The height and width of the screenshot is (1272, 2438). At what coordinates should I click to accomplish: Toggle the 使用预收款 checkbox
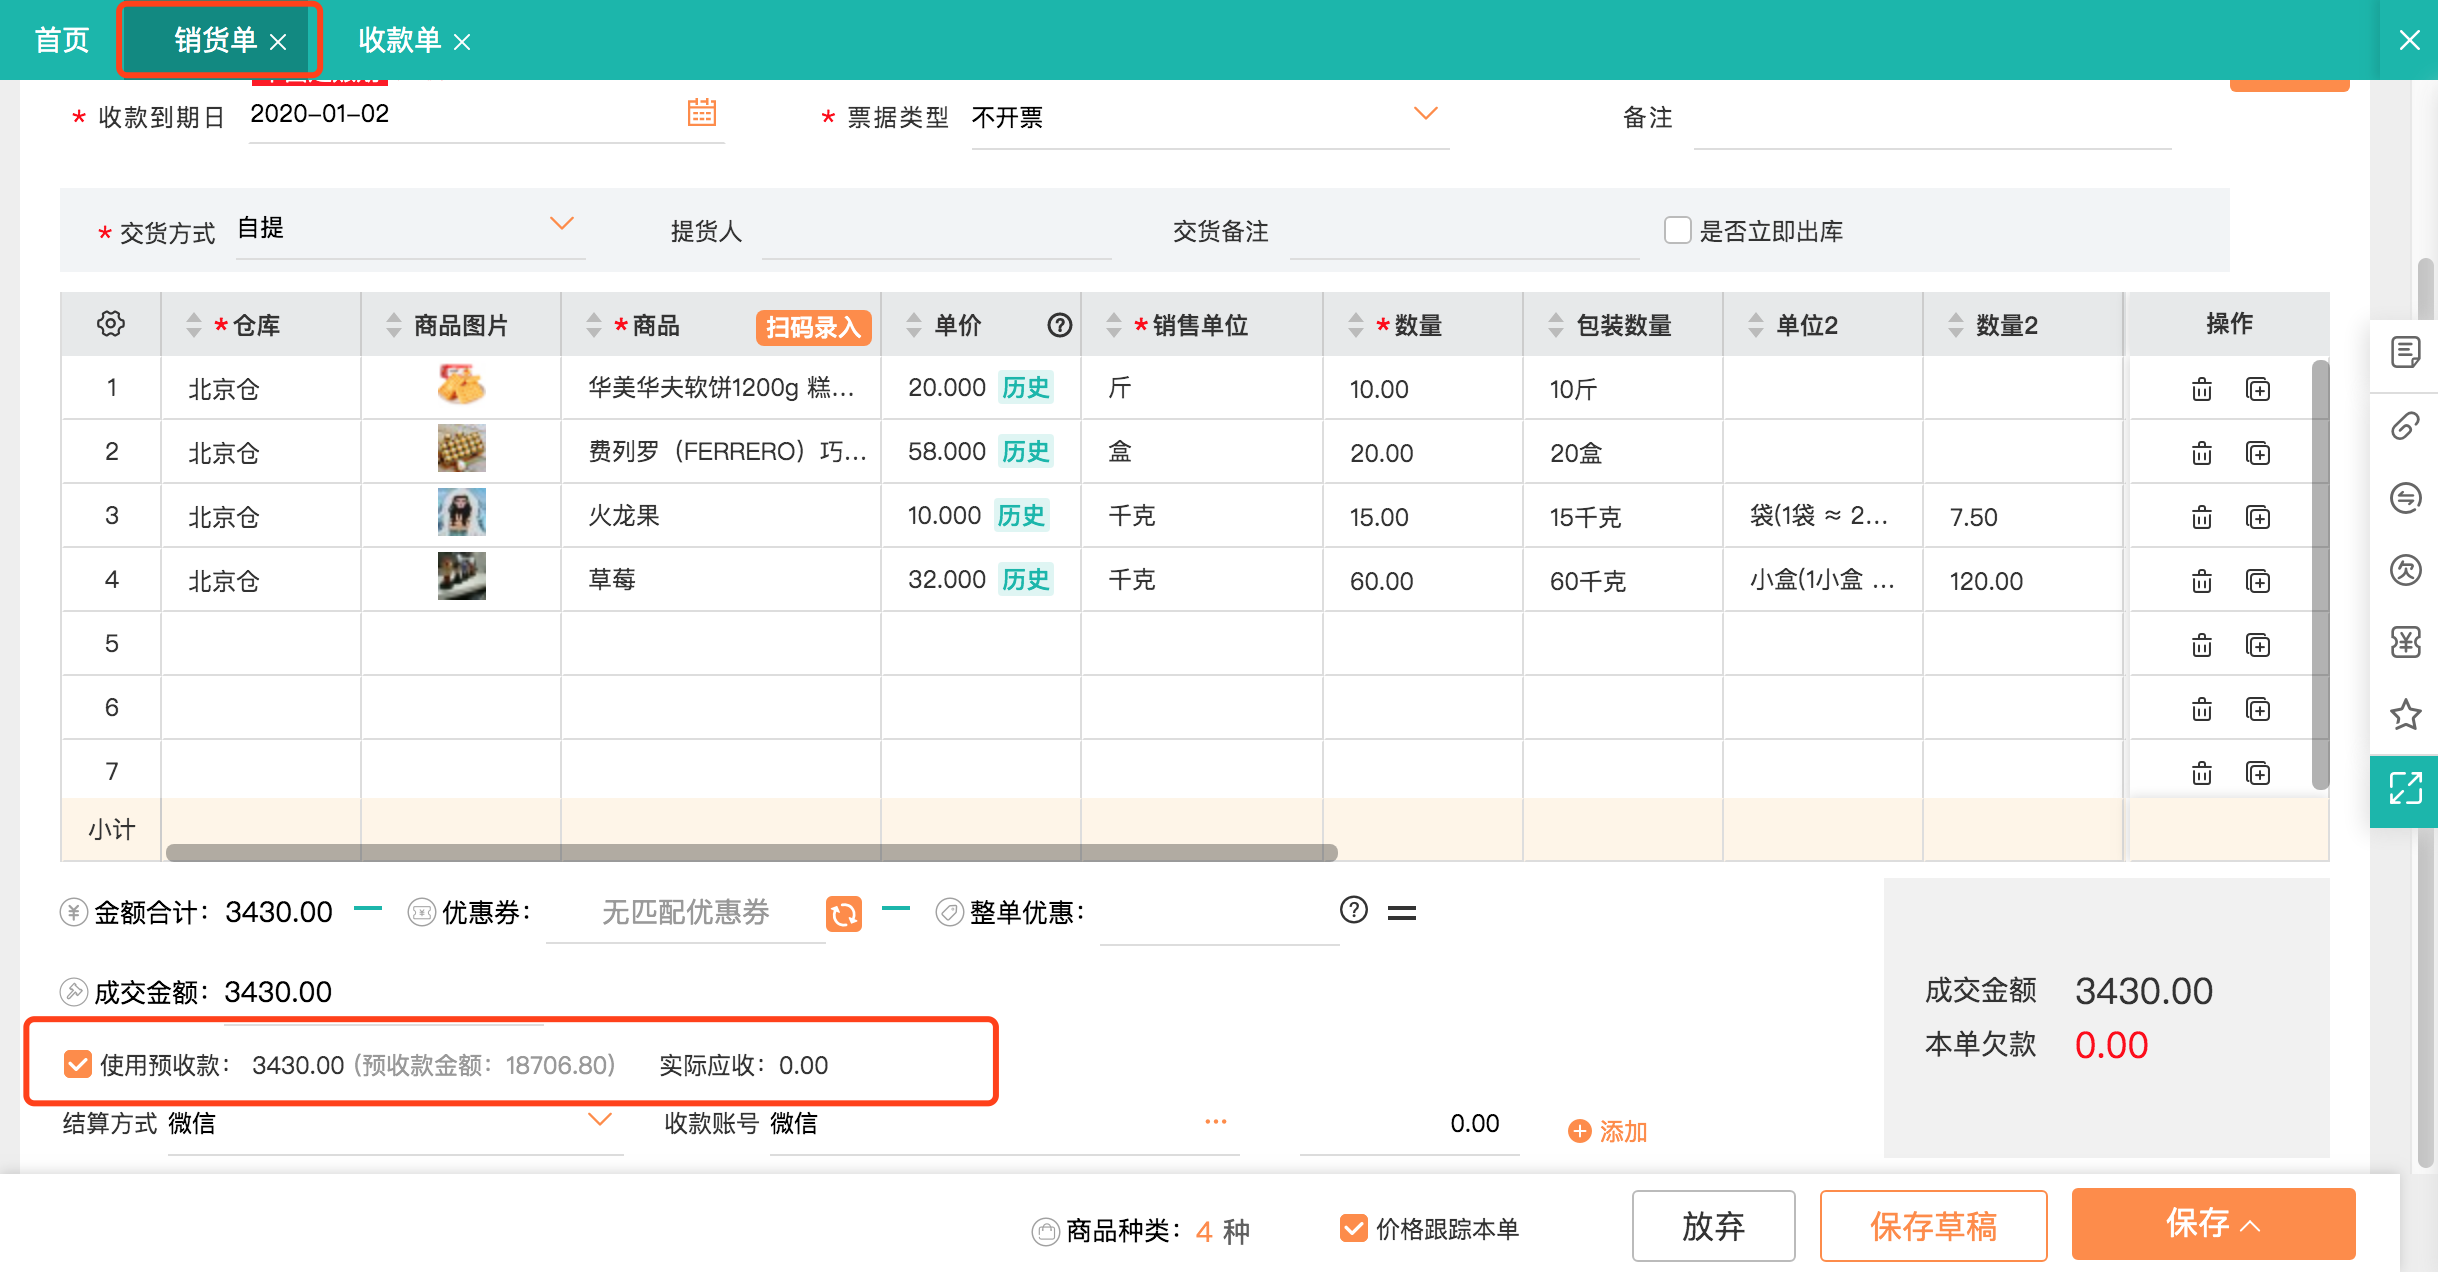pos(76,1064)
